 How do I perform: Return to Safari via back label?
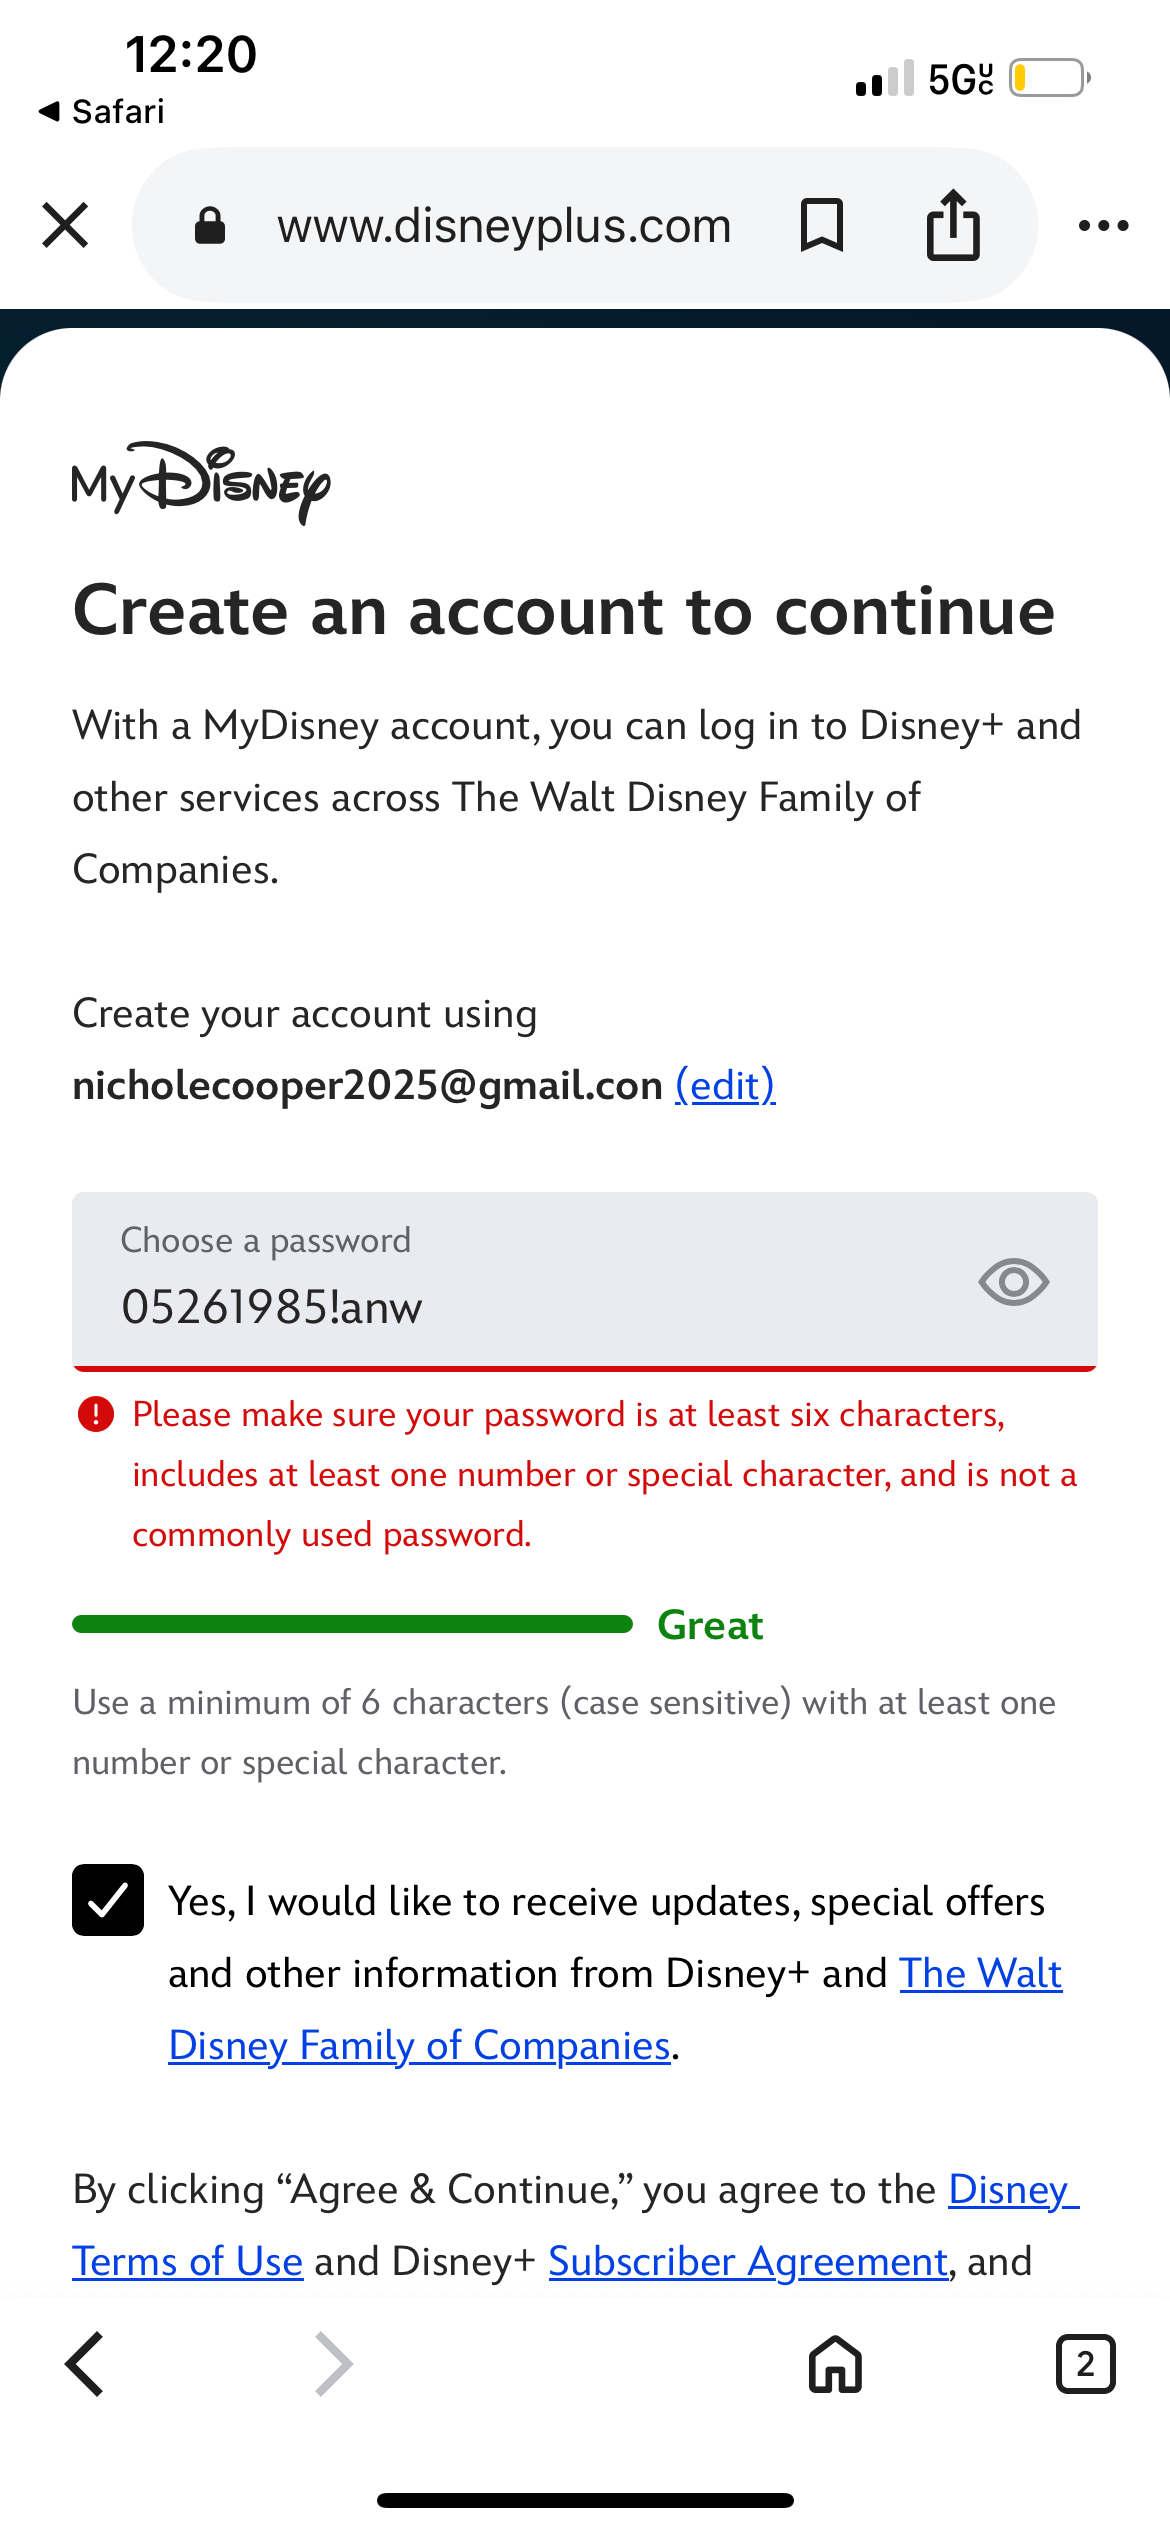102,111
